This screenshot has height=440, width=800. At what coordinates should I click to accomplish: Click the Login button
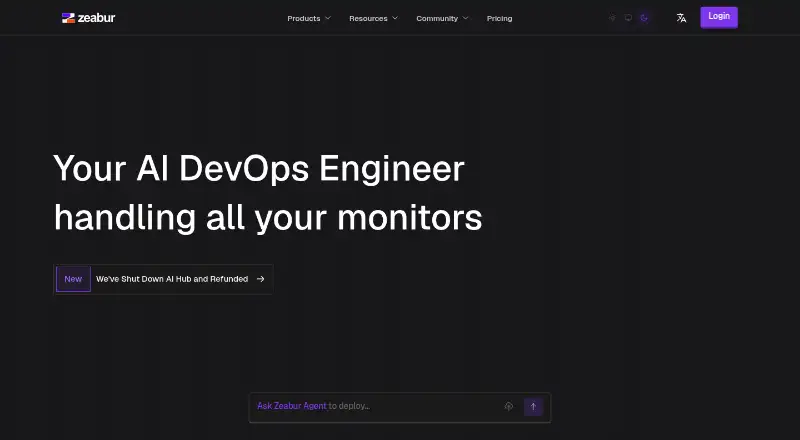(x=719, y=17)
